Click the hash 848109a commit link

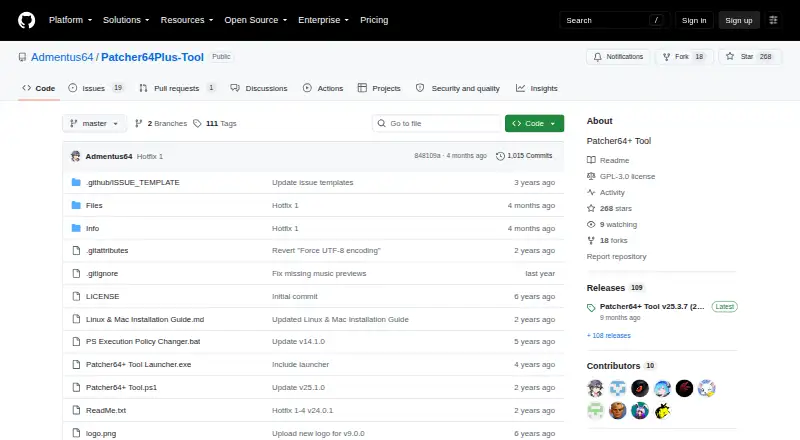(x=427, y=156)
